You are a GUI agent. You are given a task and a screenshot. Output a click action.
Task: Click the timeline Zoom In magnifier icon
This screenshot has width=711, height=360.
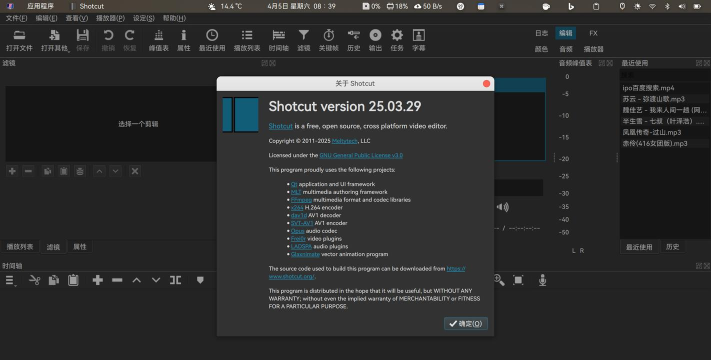499,280
